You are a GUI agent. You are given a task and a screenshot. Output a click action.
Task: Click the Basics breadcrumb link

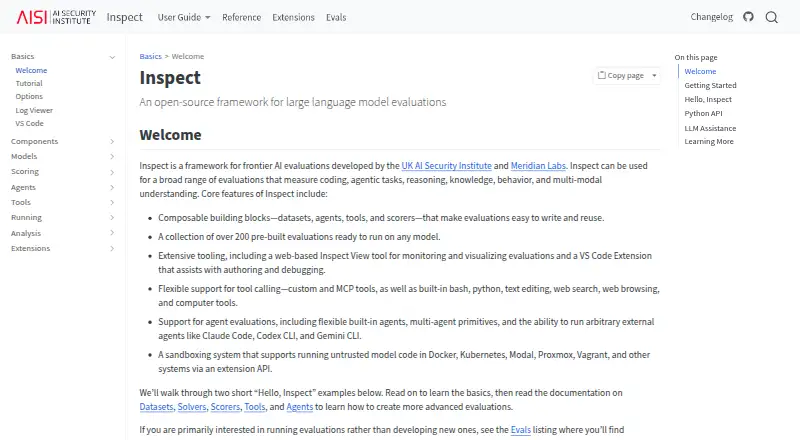[x=151, y=56]
